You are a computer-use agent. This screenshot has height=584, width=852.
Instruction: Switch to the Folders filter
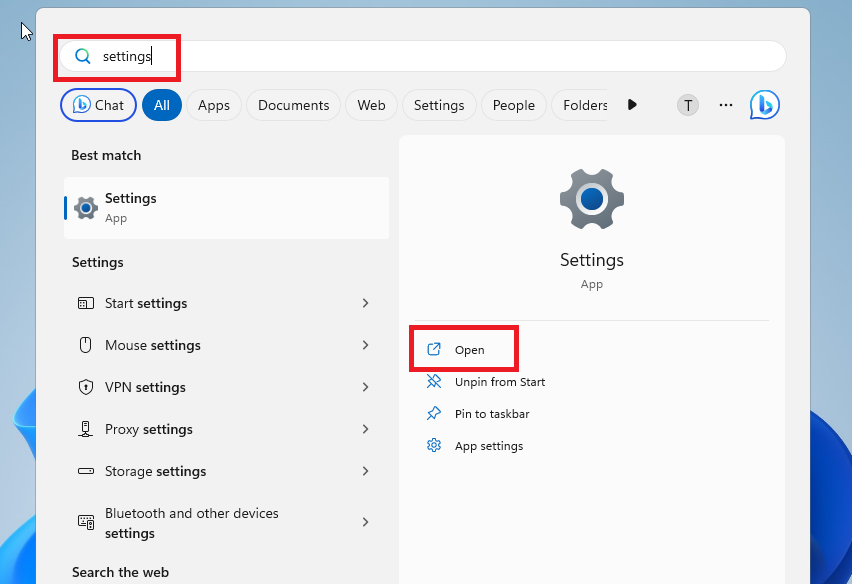pos(580,105)
